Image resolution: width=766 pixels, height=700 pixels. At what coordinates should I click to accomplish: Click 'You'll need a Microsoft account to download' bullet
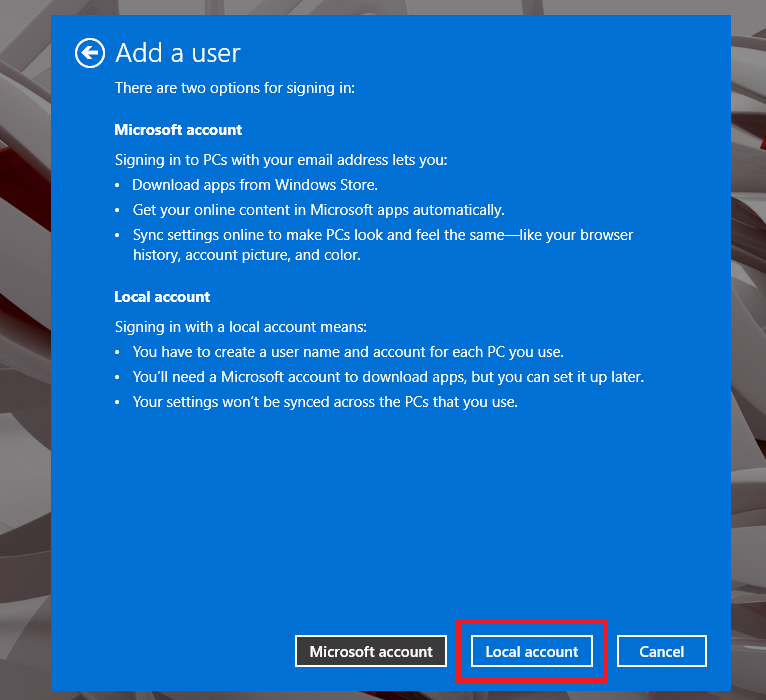tap(388, 377)
